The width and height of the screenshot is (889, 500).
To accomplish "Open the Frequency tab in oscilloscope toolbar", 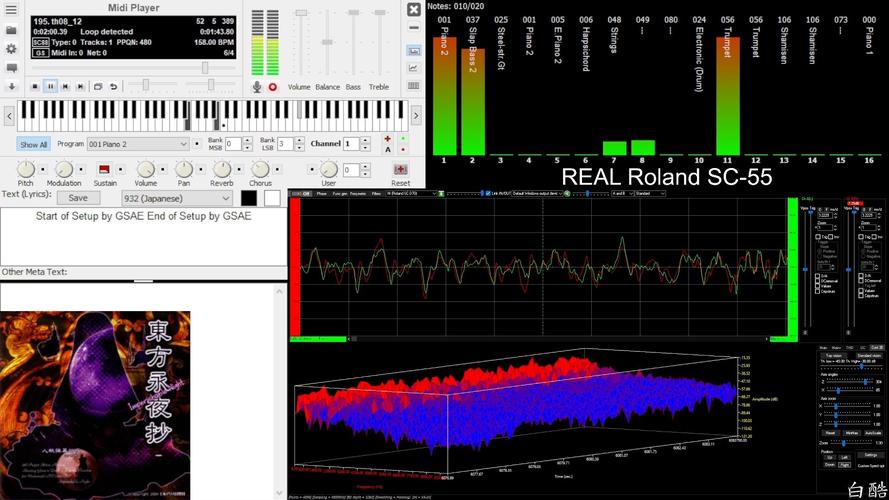I will (x=358, y=194).
